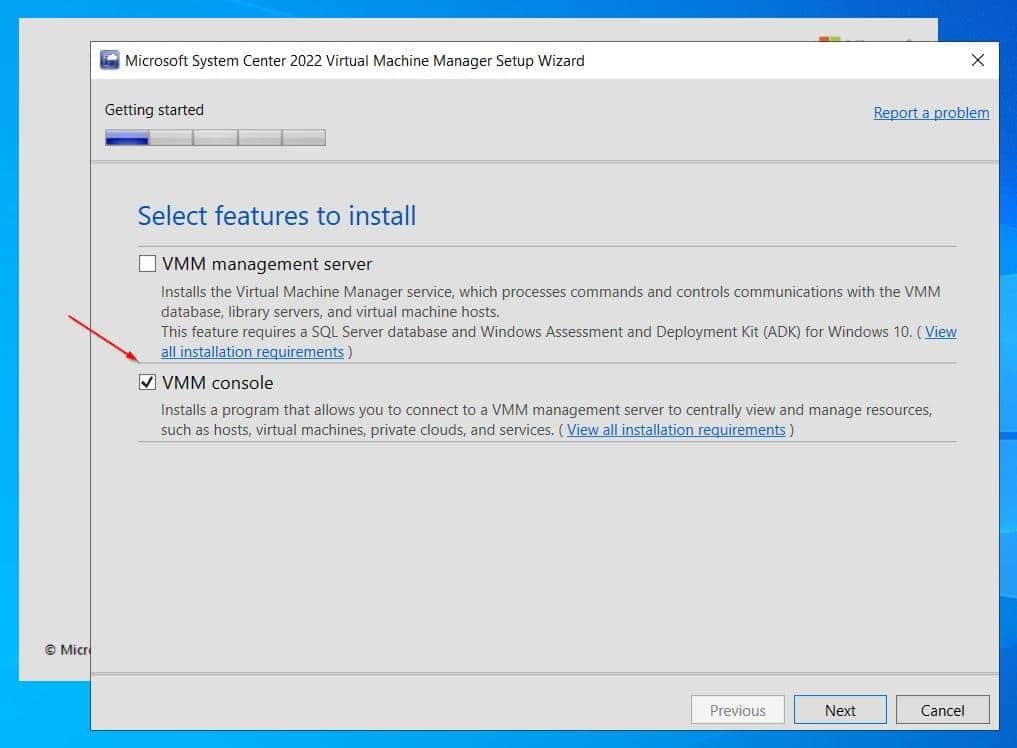Image resolution: width=1017 pixels, height=748 pixels.
Task: Click the Previous button
Action: pyautogui.click(x=738, y=709)
